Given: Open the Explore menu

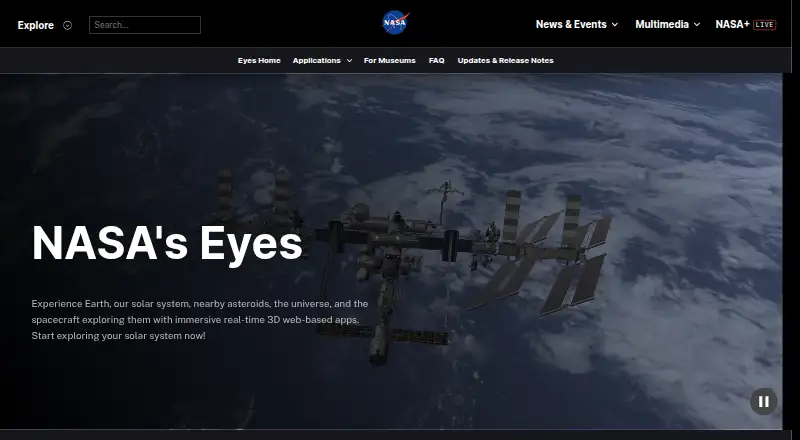Looking at the screenshot, I should (x=45, y=25).
